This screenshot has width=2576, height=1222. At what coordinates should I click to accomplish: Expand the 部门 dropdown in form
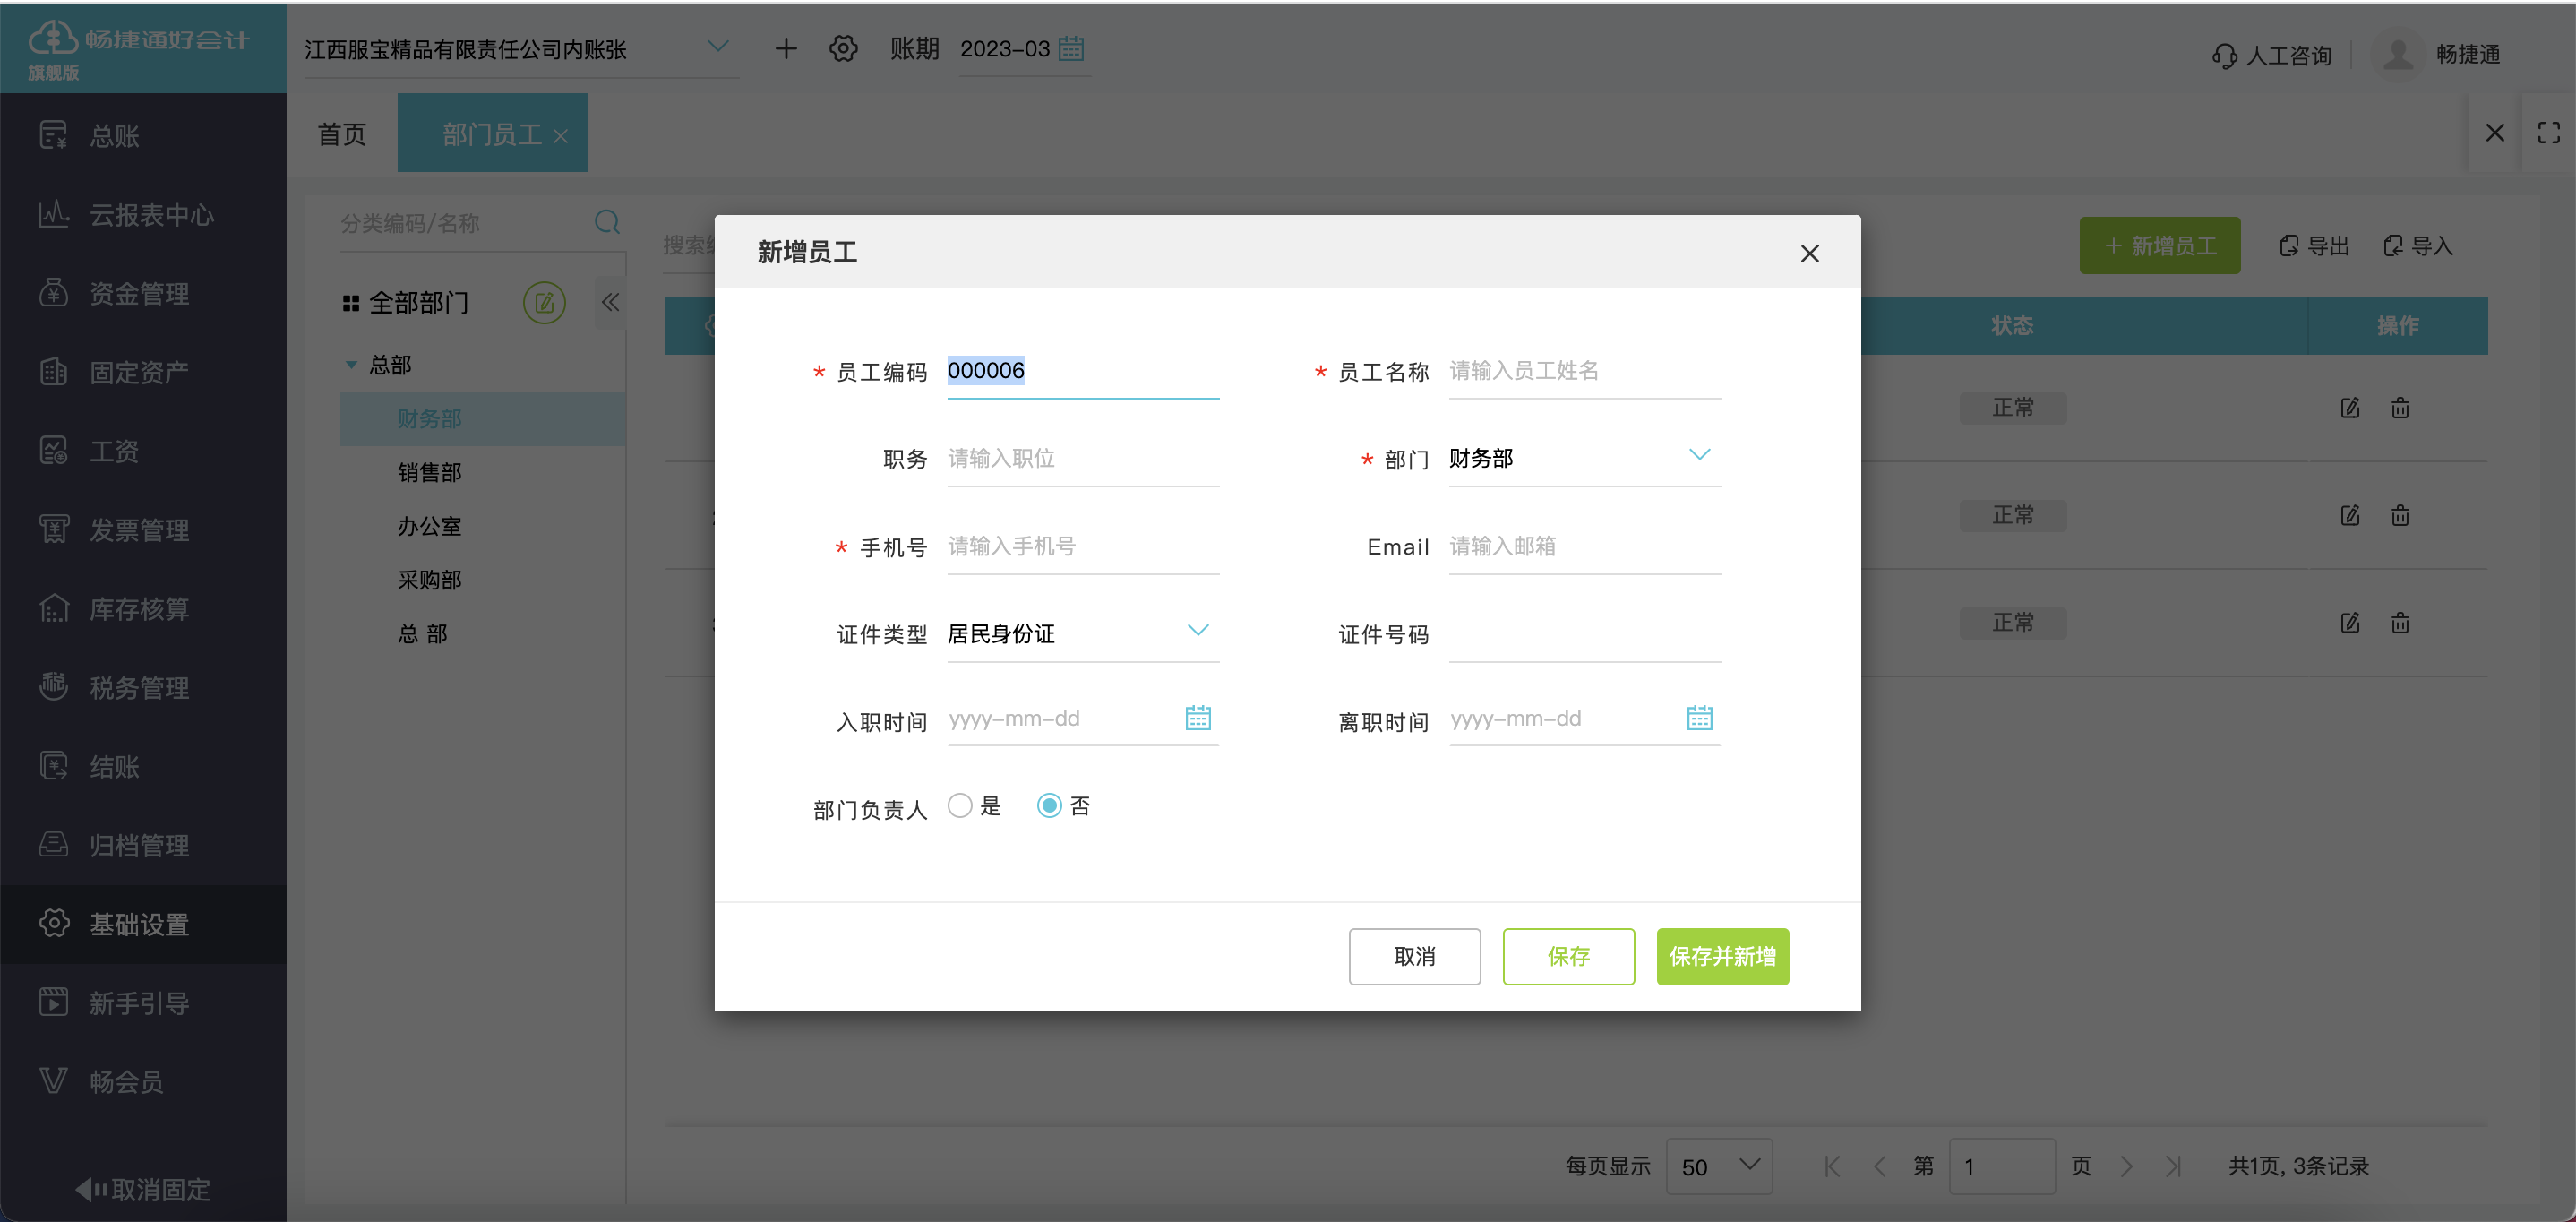pyautogui.click(x=1702, y=459)
